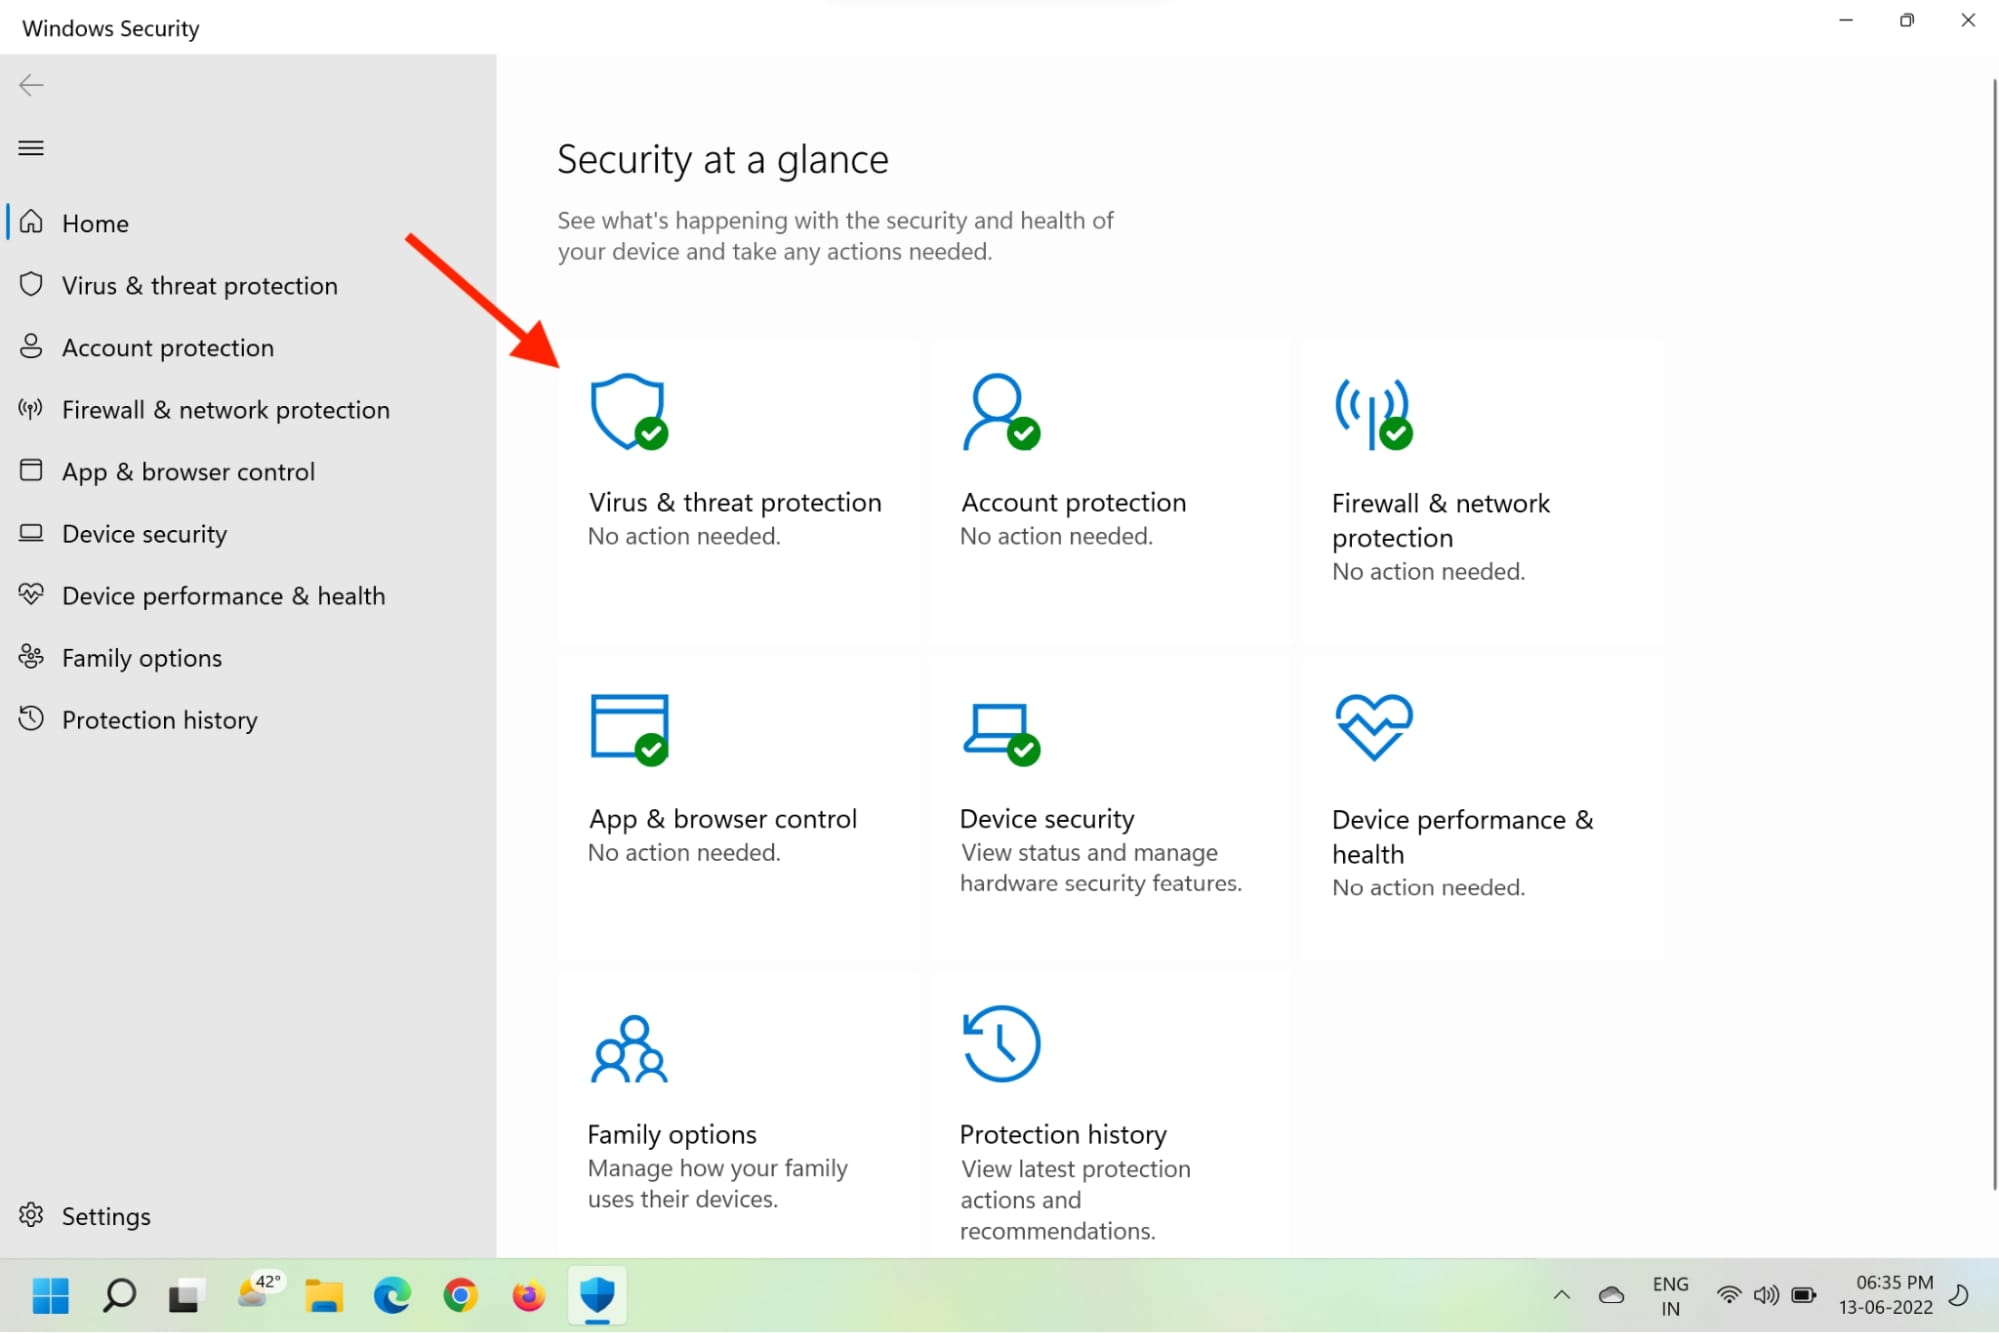Open Settings at the bottom of the sidebar
Image resolution: width=1999 pixels, height=1333 pixels.
(106, 1216)
